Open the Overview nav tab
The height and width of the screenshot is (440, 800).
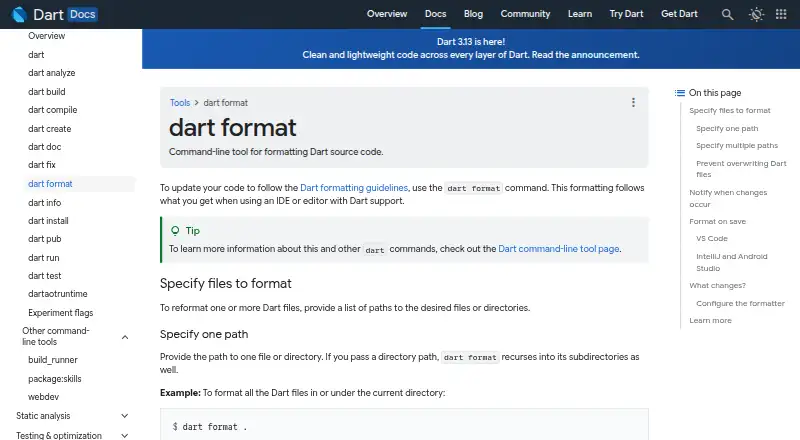[387, 14]
